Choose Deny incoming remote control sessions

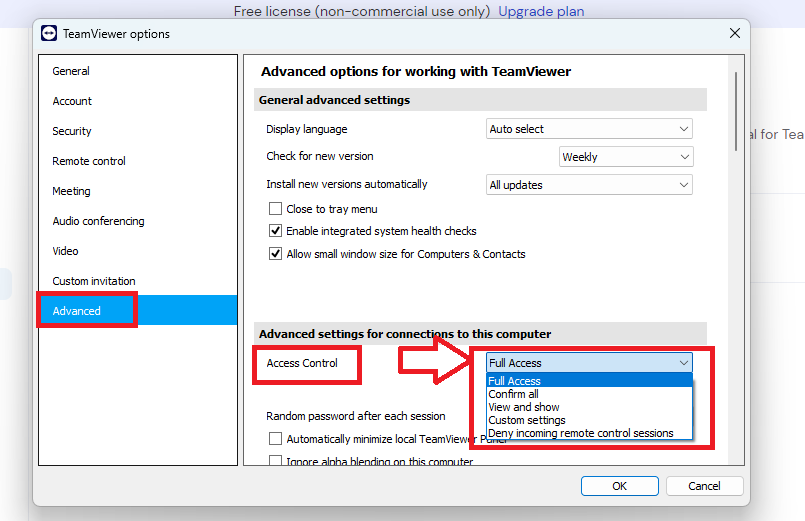click(x=589, y=433)
